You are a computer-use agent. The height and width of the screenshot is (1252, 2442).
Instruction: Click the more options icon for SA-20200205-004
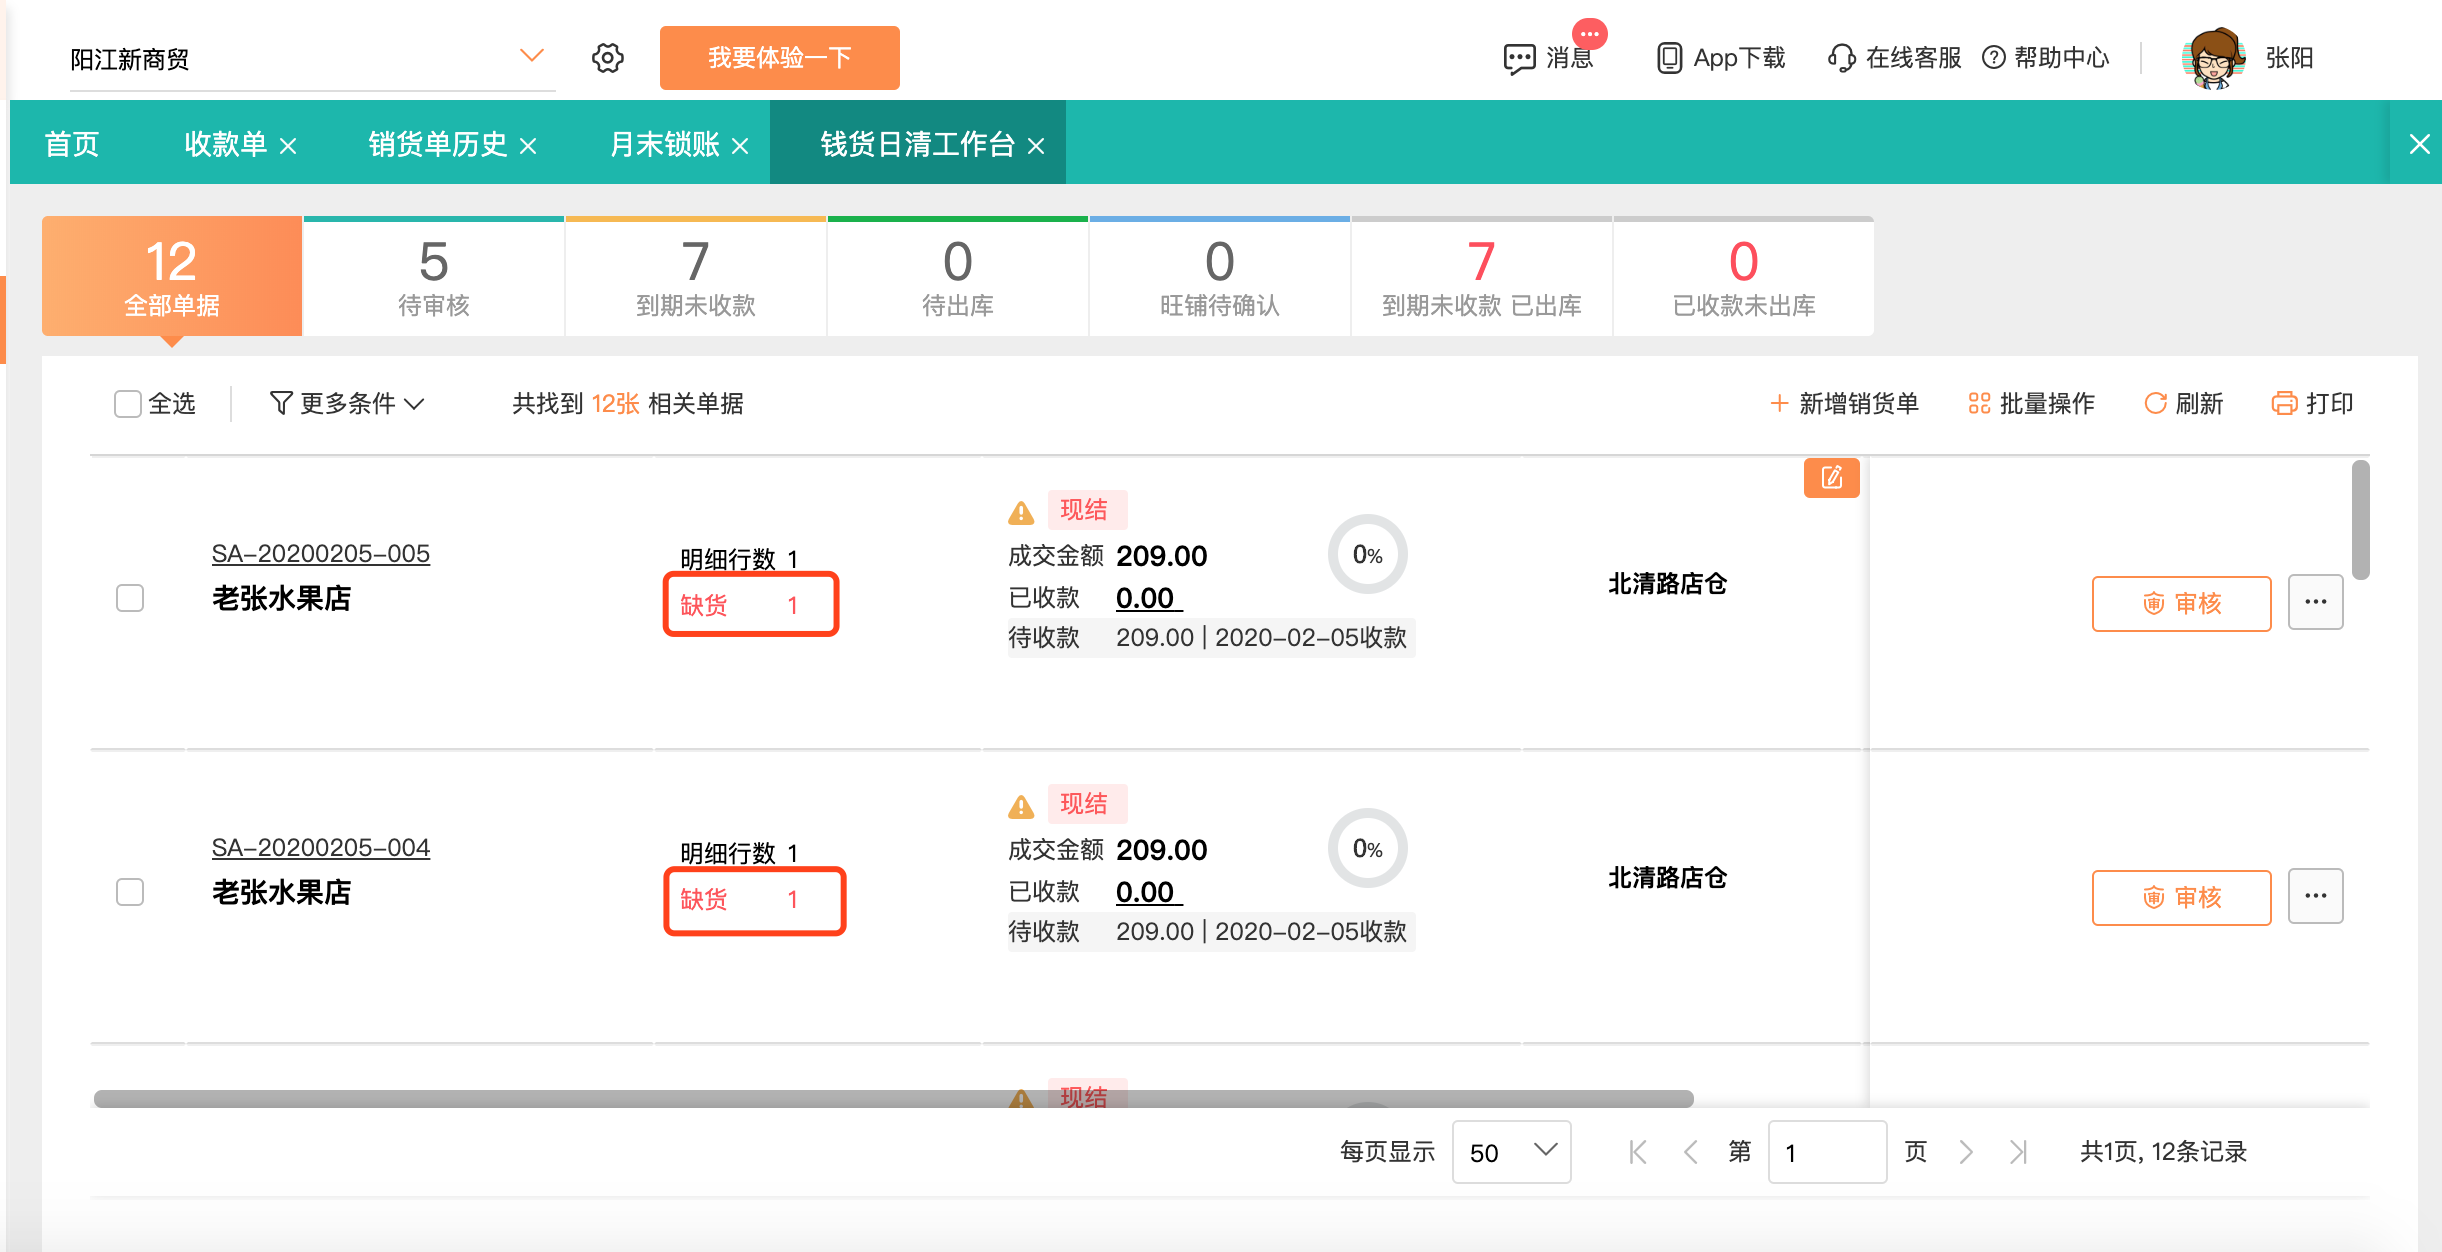point(2318,894)
